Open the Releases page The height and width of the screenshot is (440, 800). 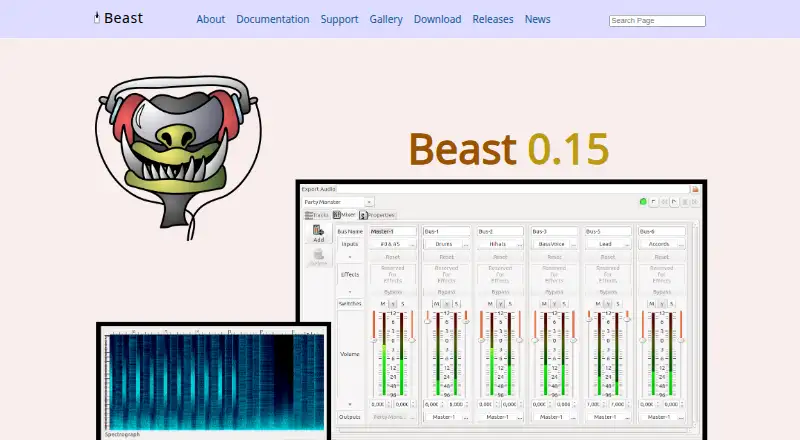click(x=493, y=19)
